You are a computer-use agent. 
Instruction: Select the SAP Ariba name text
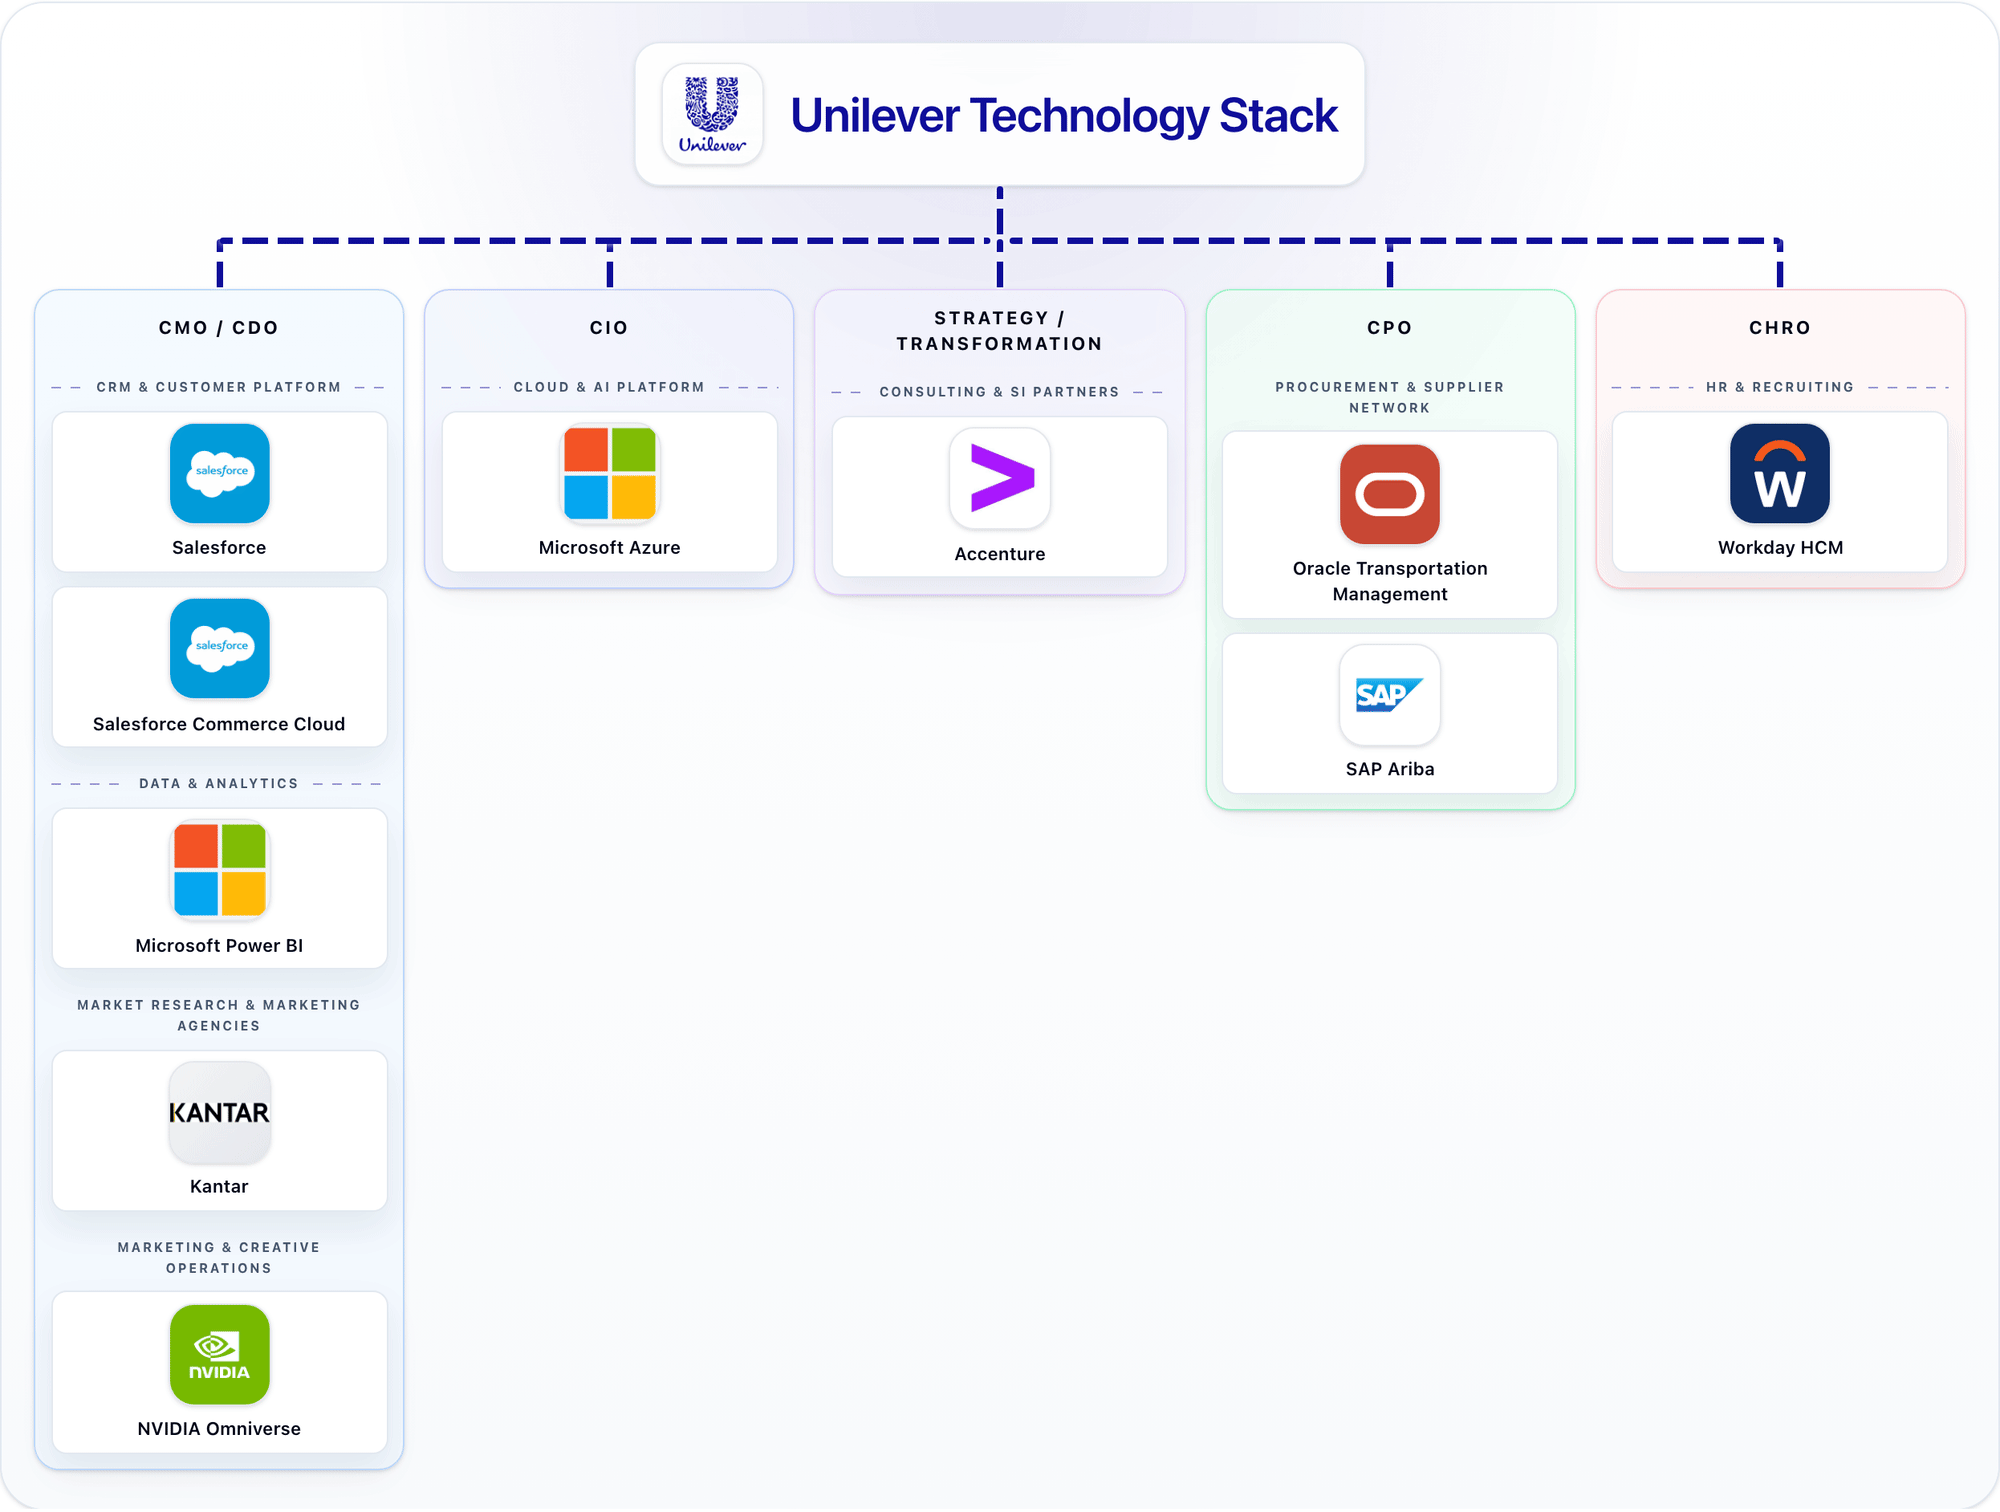point(1390,770)
